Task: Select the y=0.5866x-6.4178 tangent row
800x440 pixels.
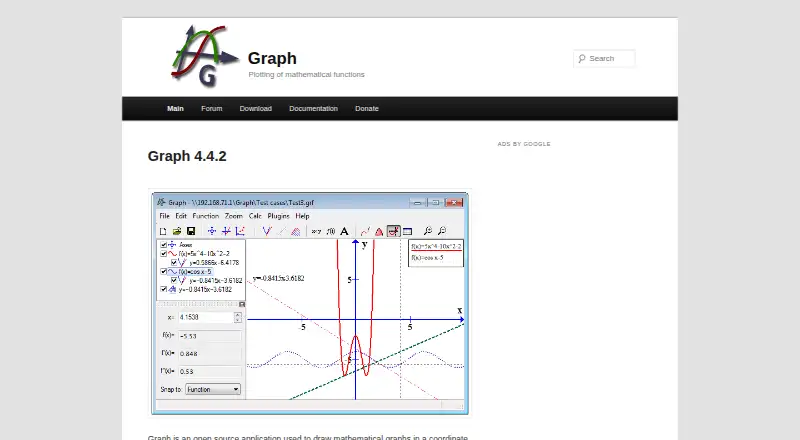Action: [214, 262]
